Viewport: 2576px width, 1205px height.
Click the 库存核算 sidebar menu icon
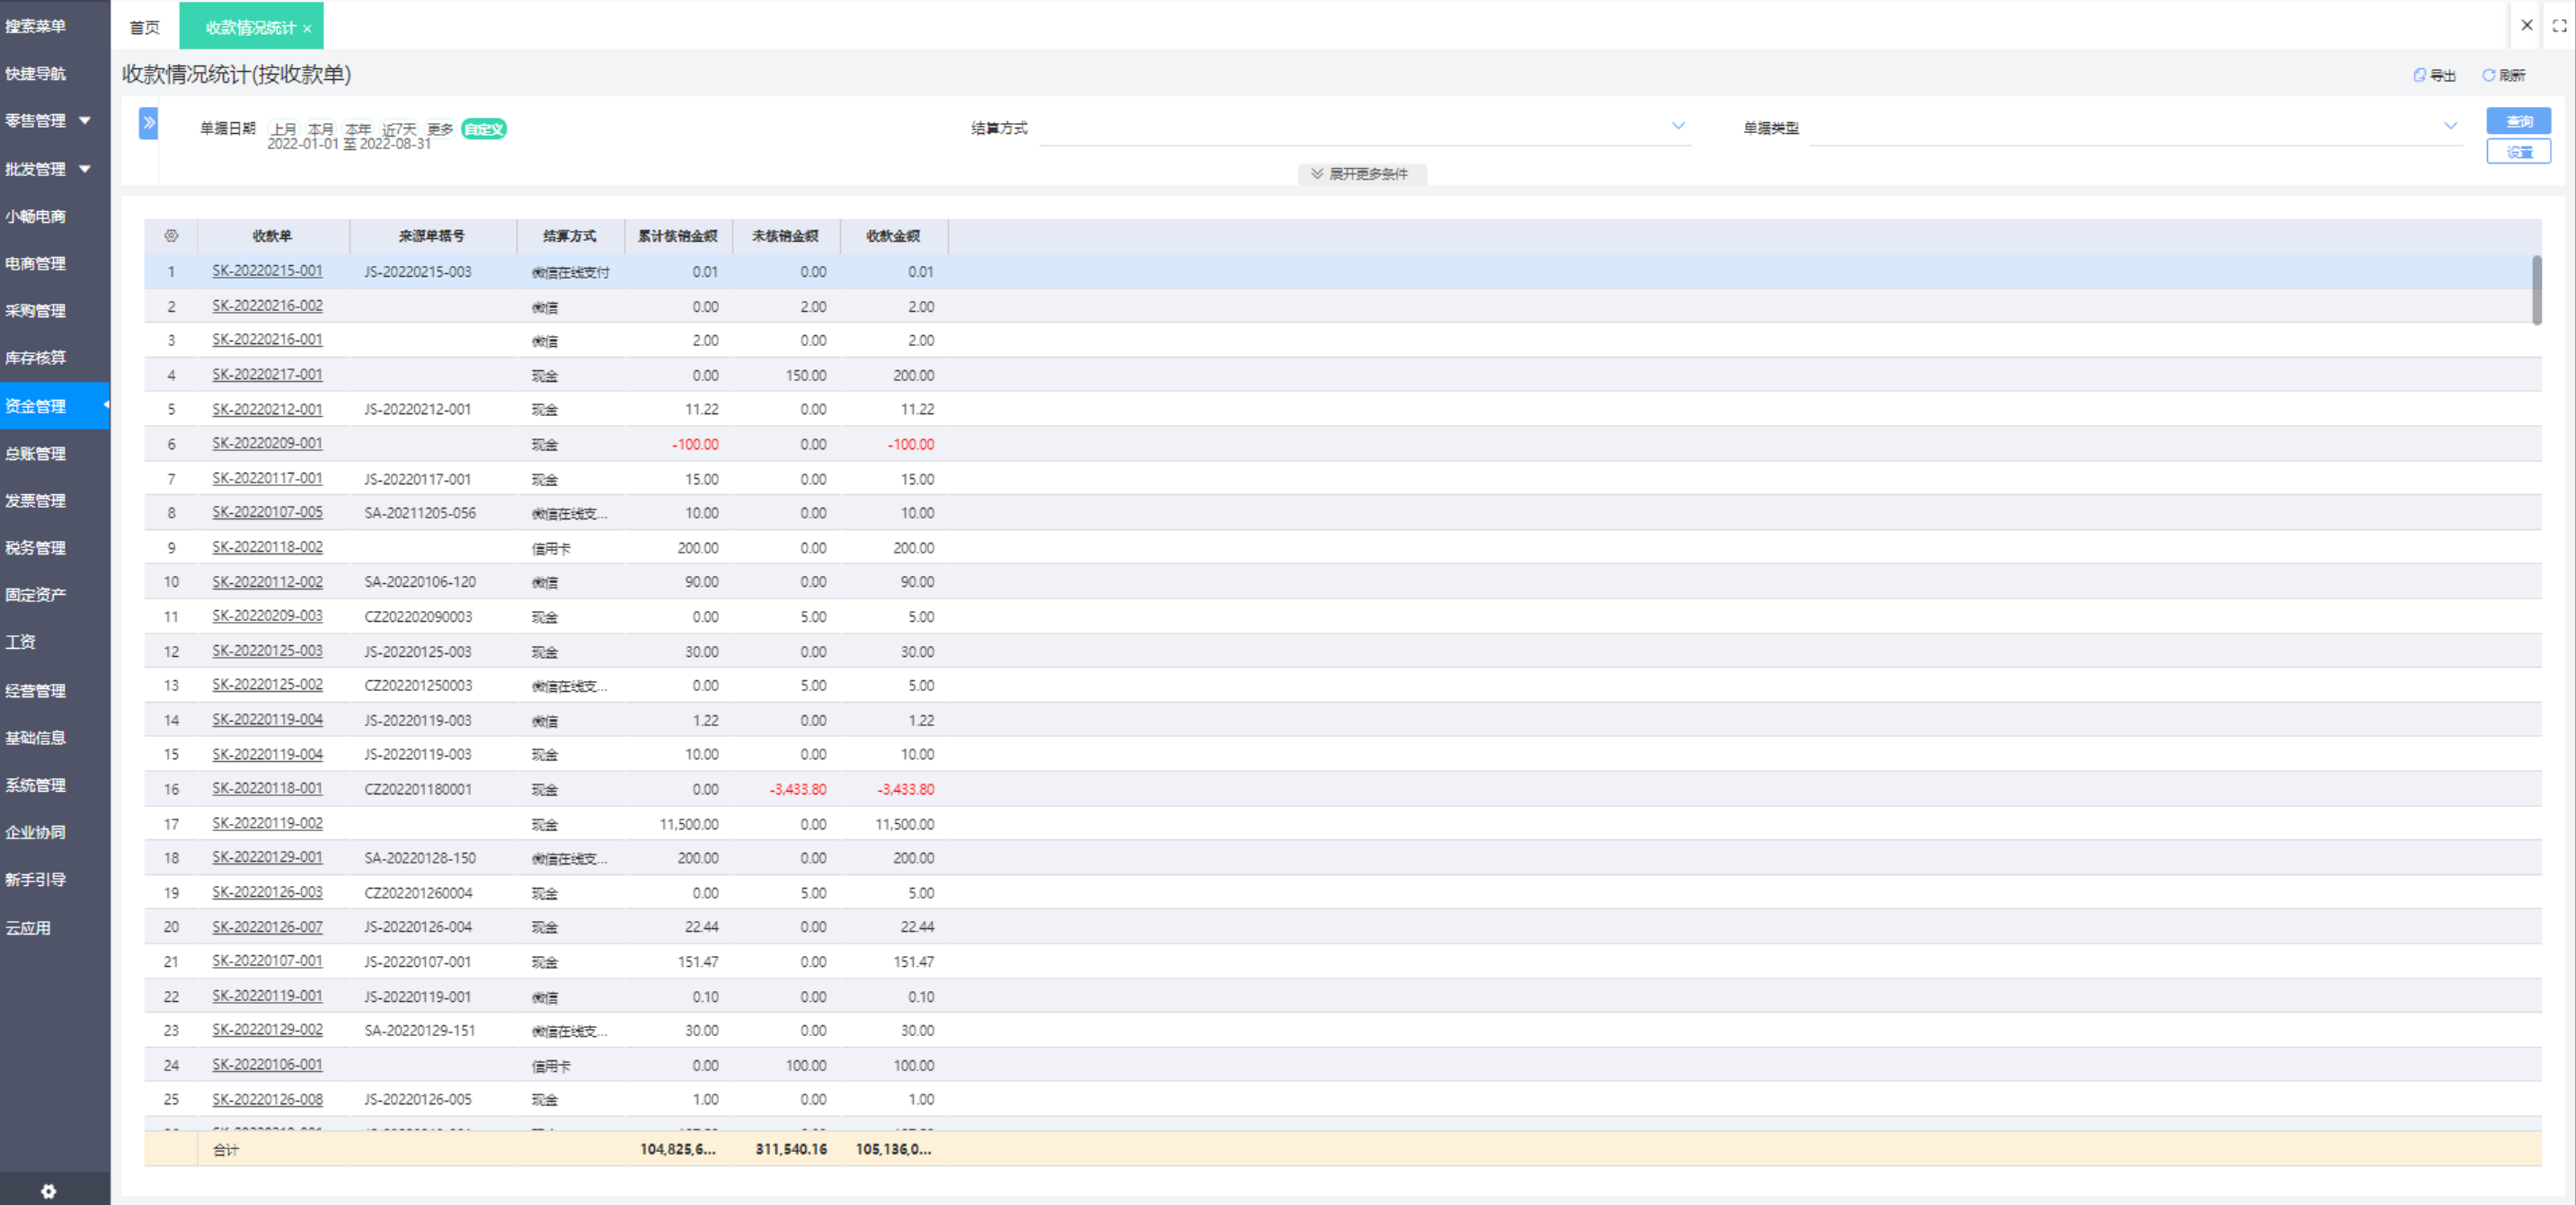tap(53, 357)
